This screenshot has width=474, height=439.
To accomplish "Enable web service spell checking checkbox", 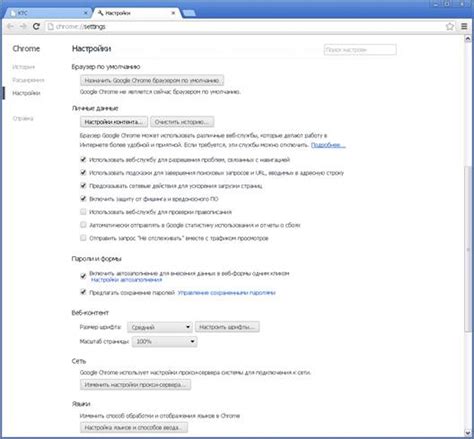I will 83,212.
